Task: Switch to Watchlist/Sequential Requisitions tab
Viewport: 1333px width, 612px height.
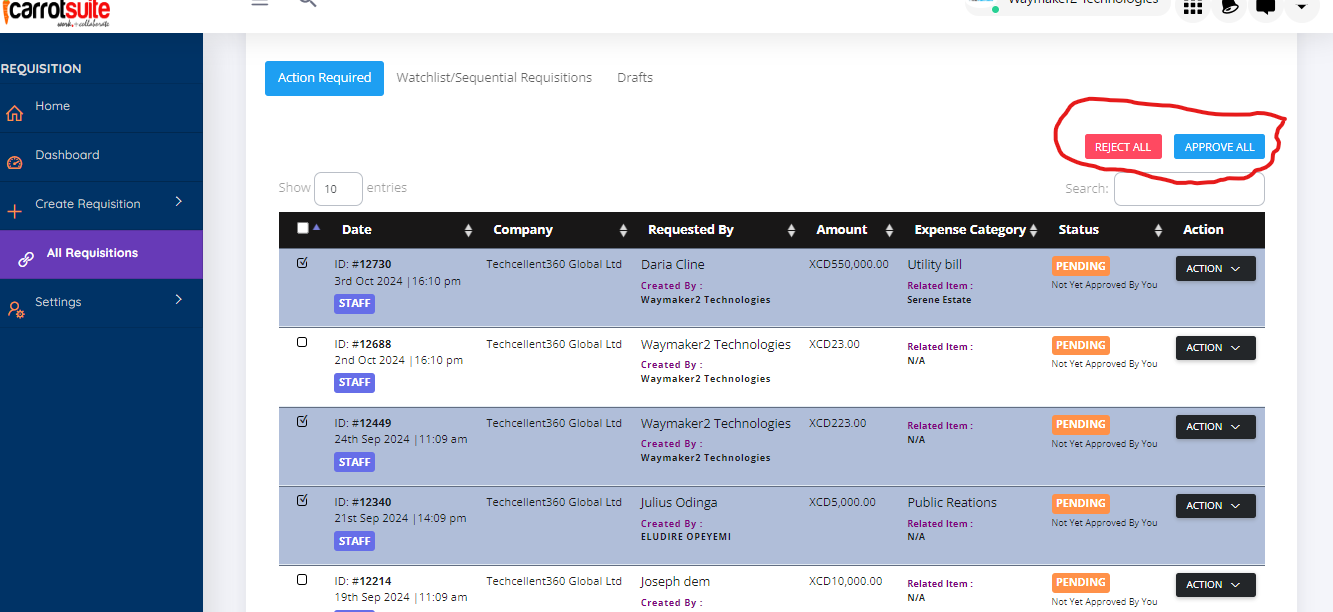Action: [494, 78]
